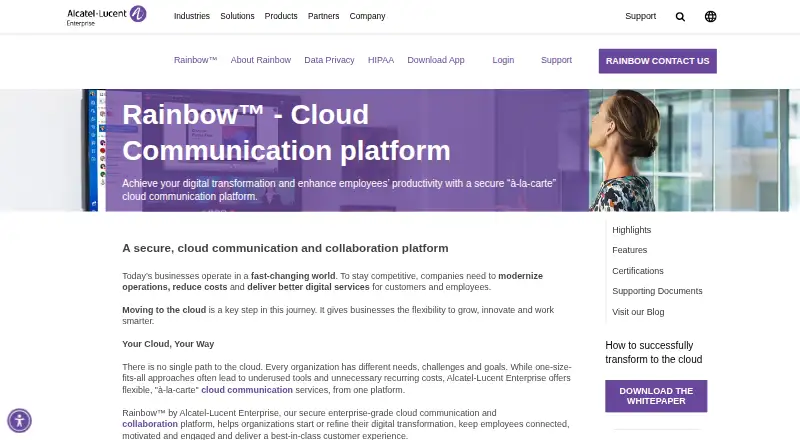This screenshot has height=440, width=800.
Task: Click the 'Your Cloud, Your Way' subheading
Action: pos(168,344)
